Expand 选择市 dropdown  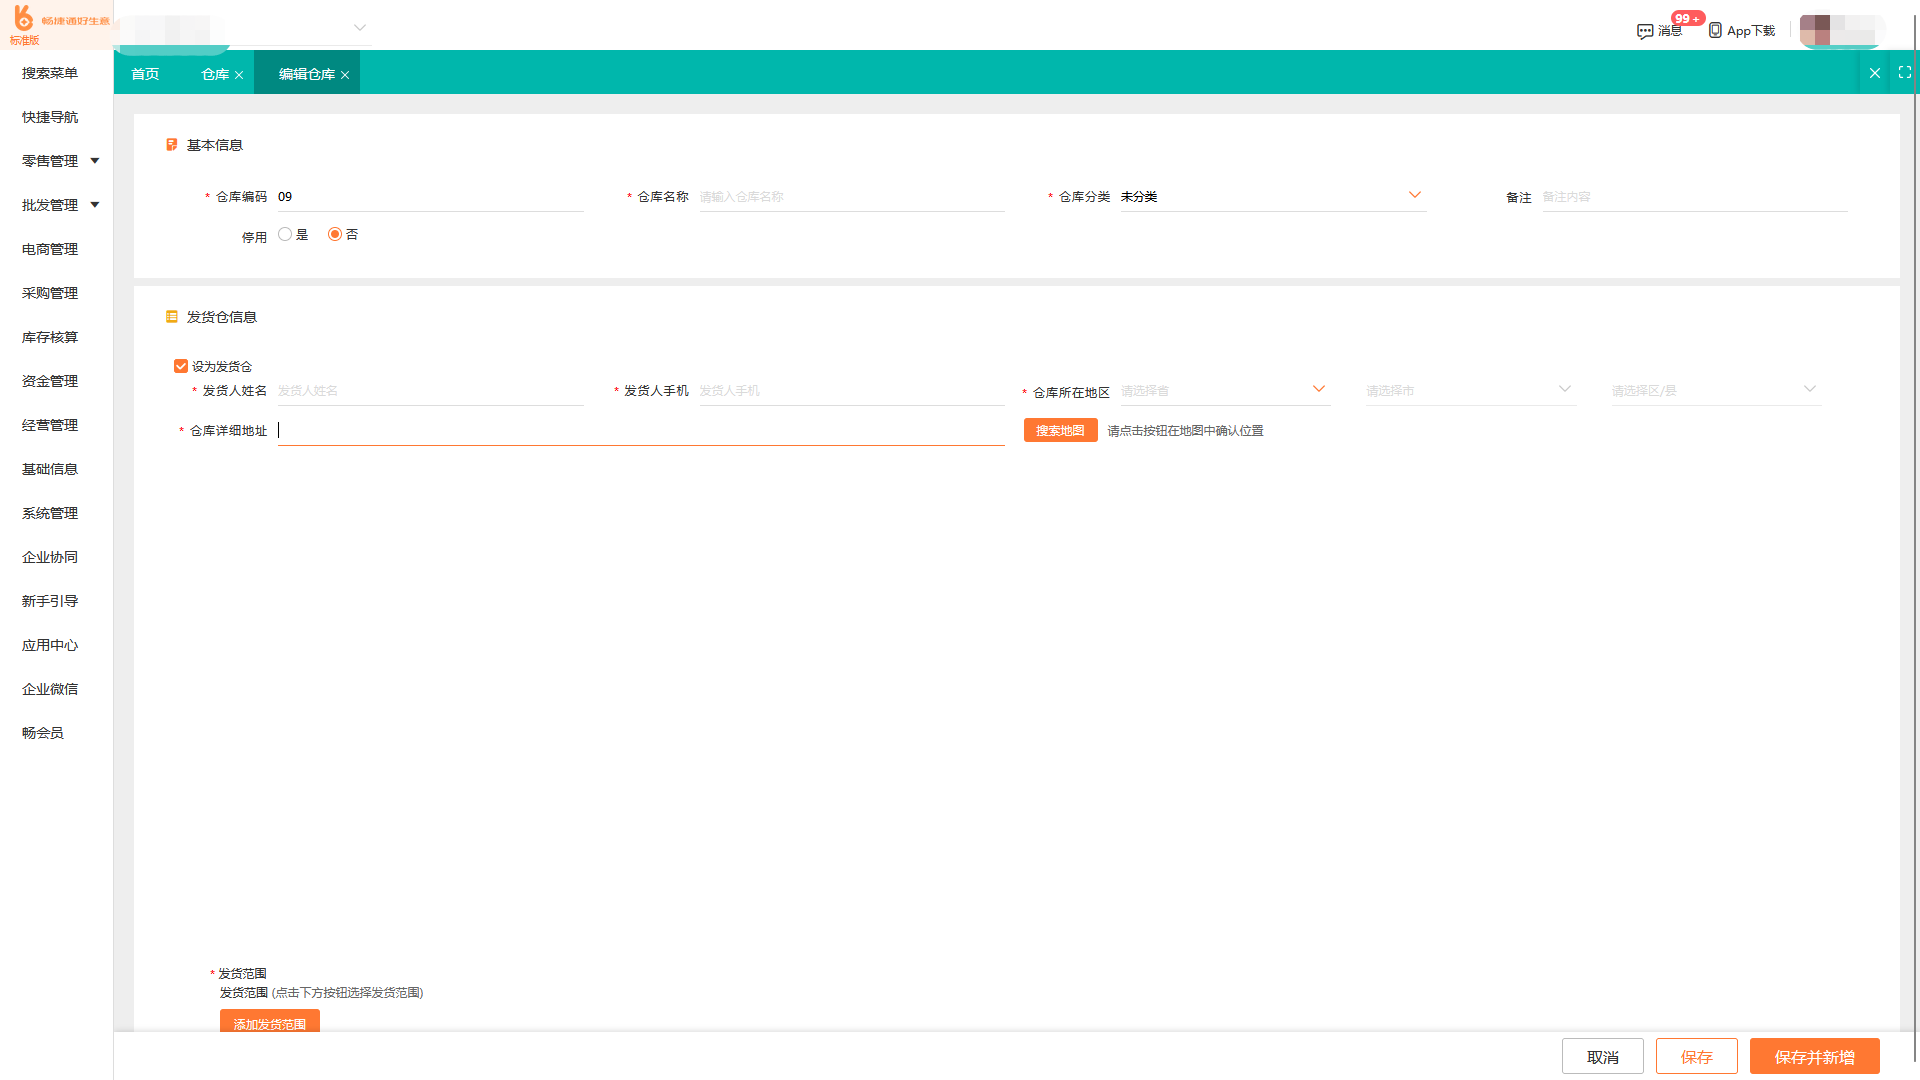pos(1466,390)
